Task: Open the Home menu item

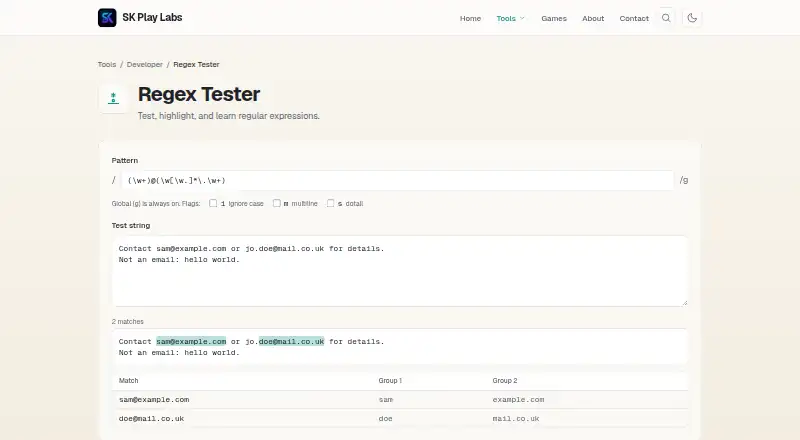Action: (470, 18)
